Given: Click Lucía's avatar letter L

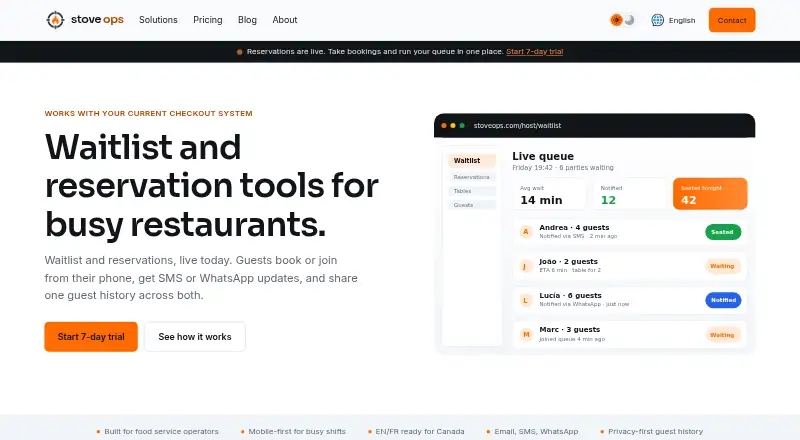Looking at the screenshot, I should click(x=526, y=300).
